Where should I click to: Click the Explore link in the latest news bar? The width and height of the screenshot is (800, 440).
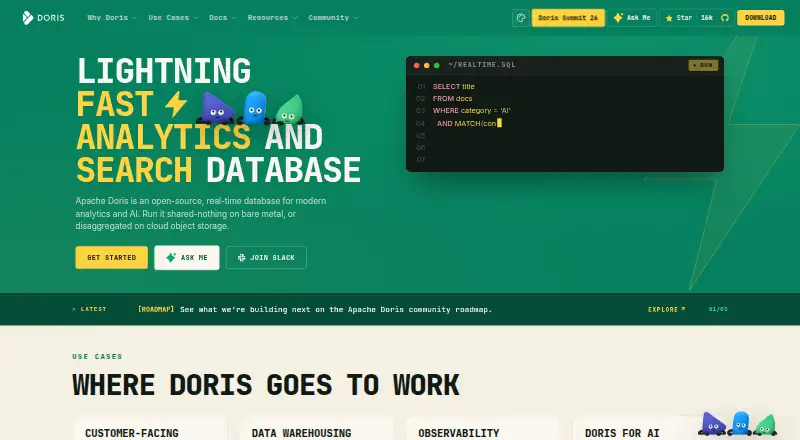point(666,309)
